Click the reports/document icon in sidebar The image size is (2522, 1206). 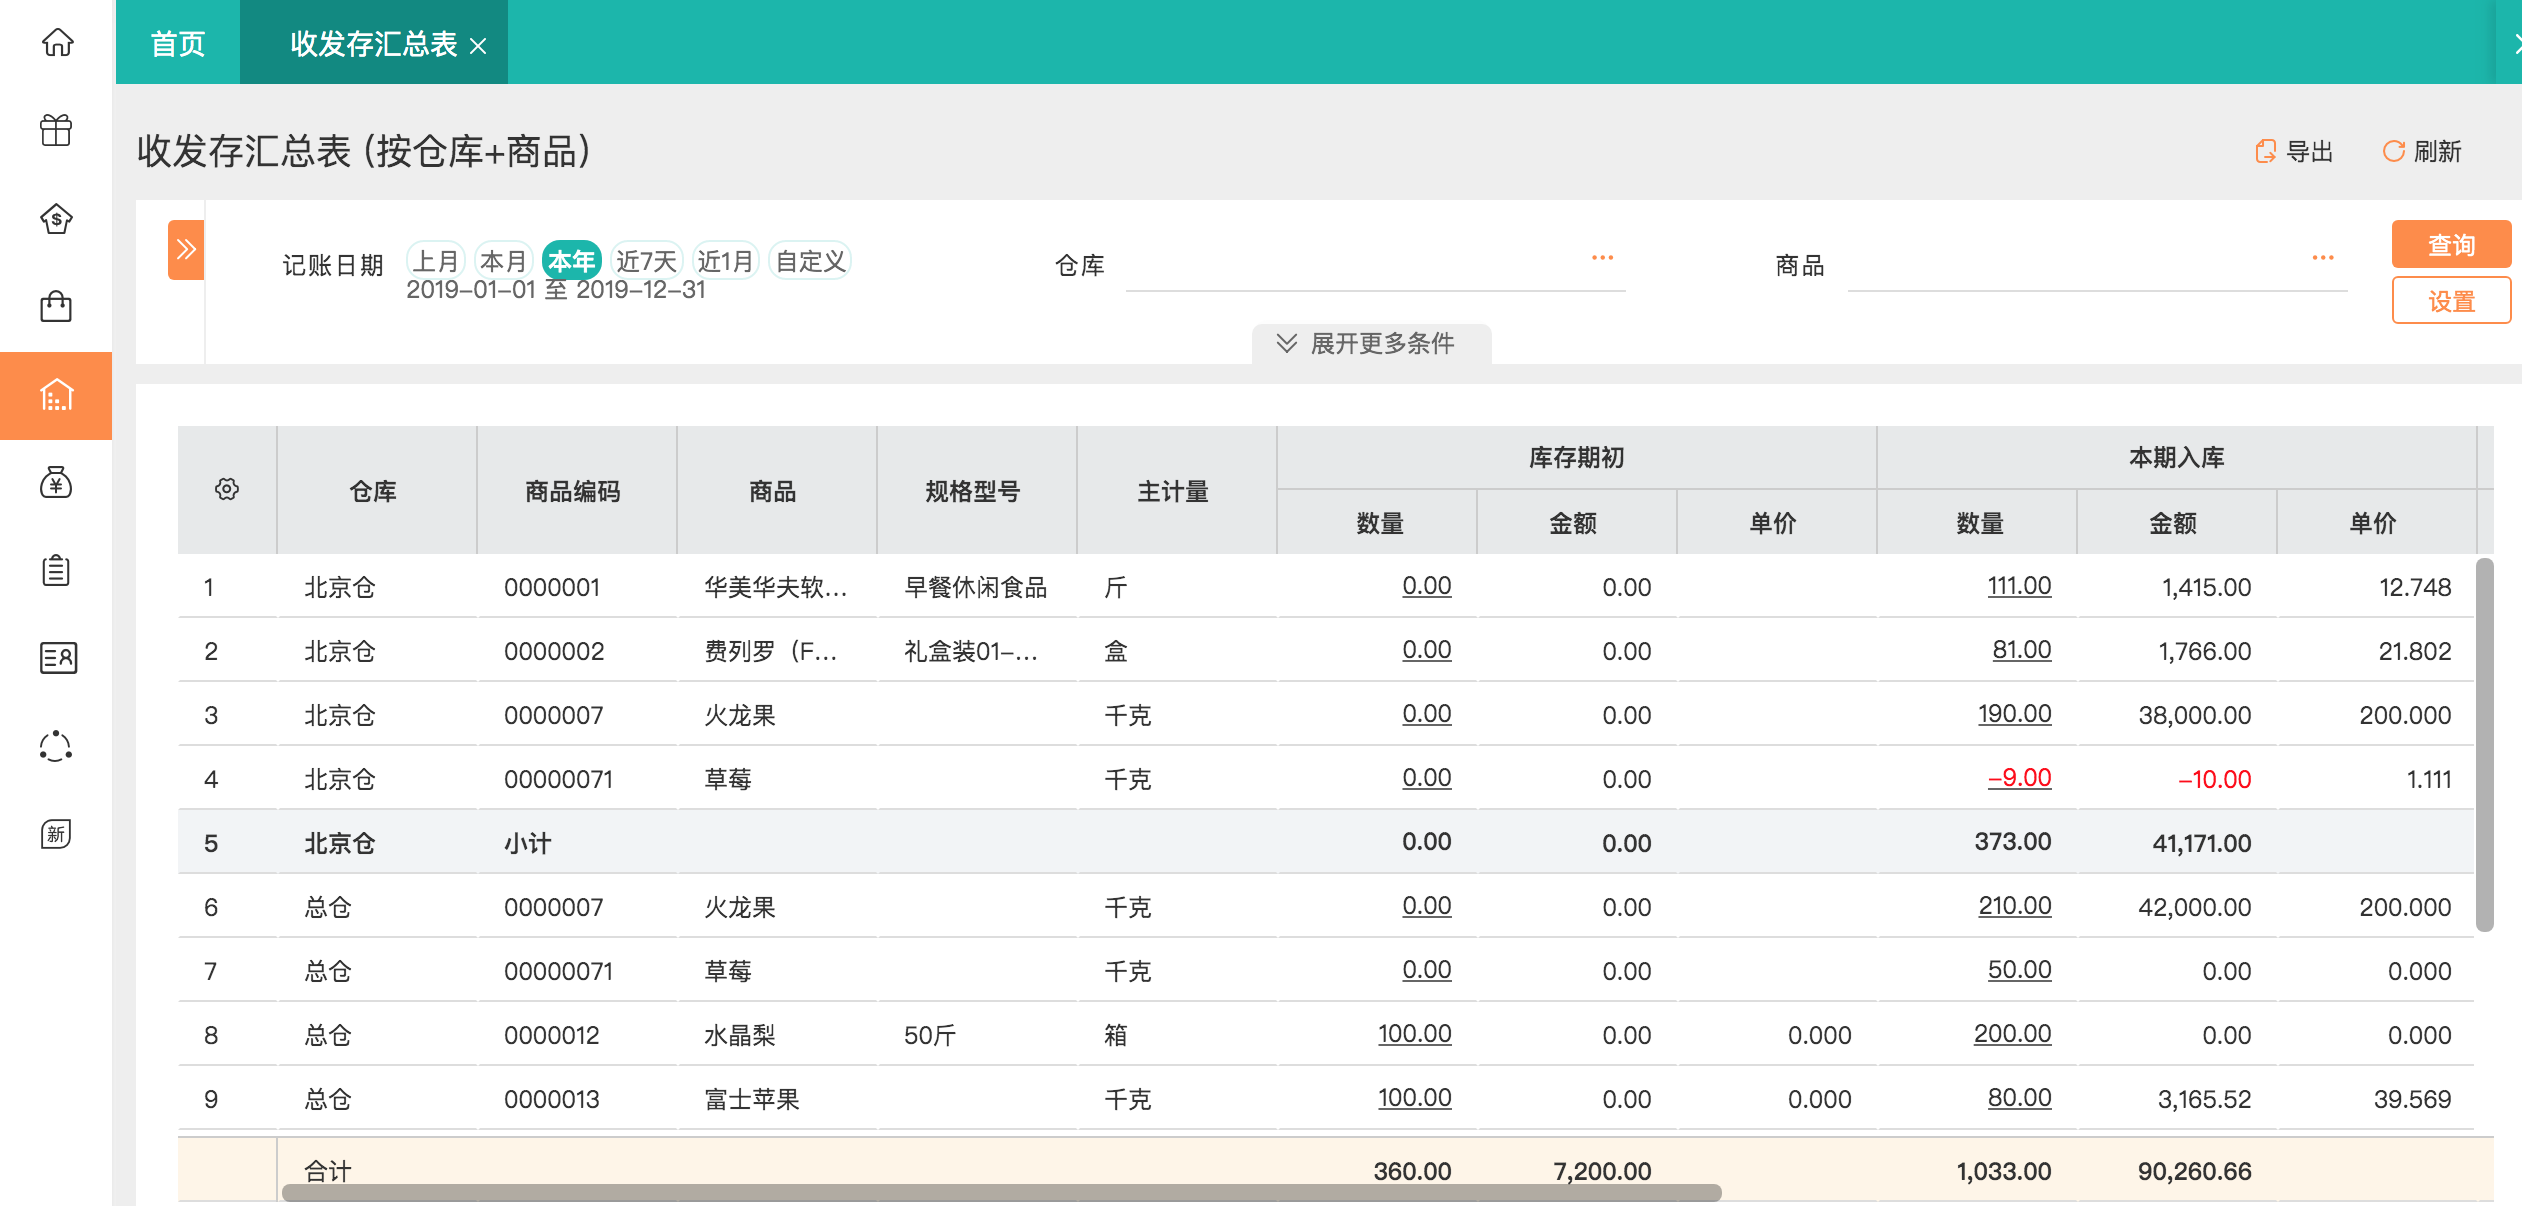point(56,569)
